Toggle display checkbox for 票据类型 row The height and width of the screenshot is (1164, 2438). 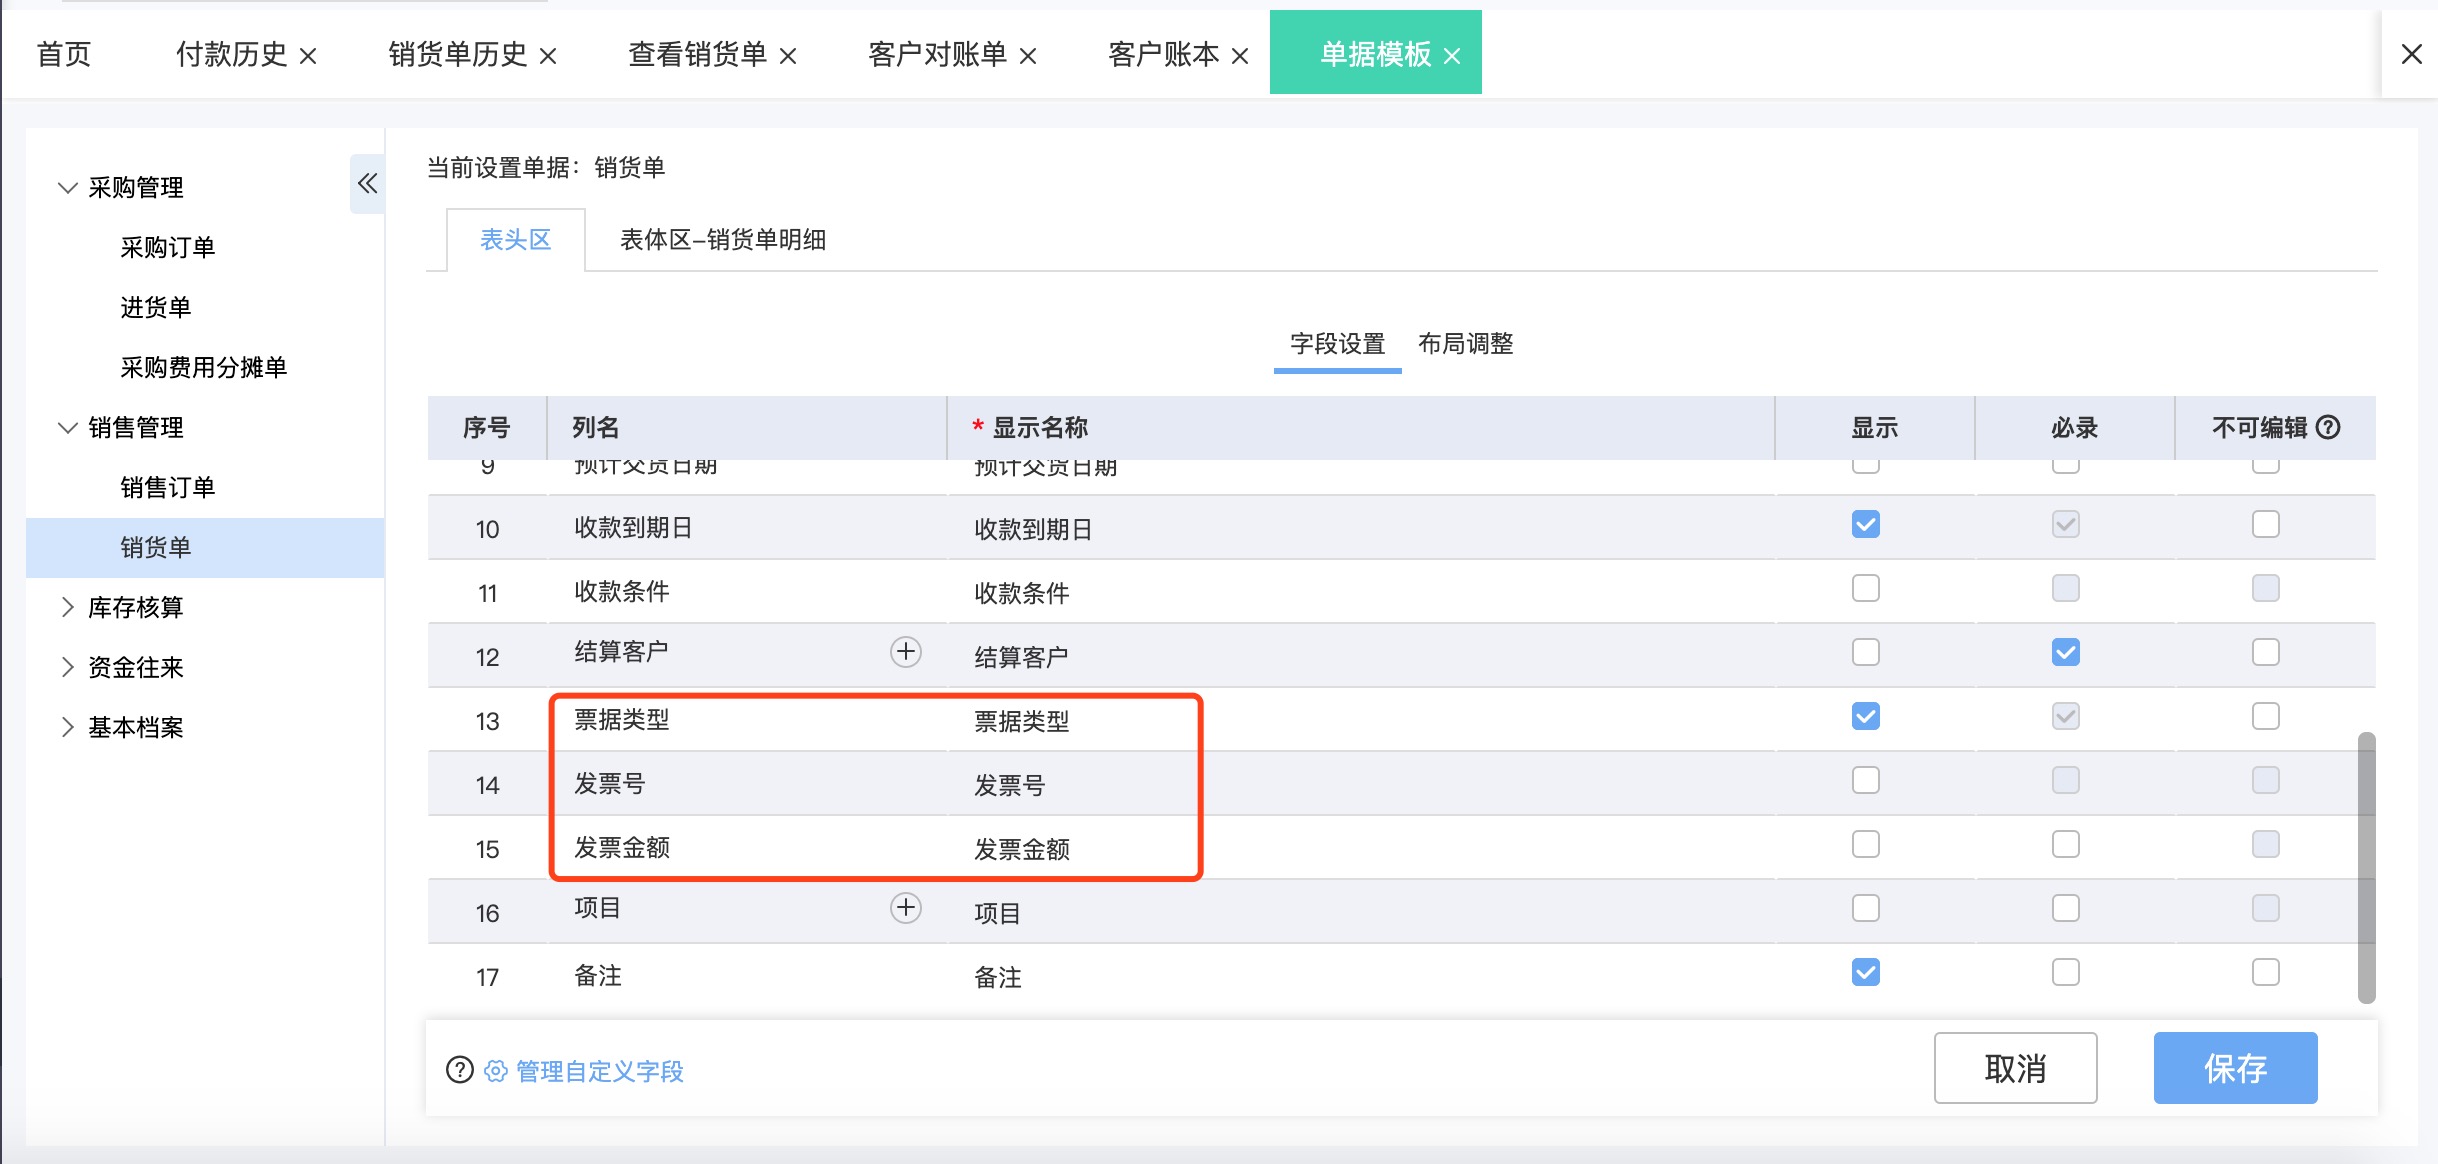(x=1864, y=718)
